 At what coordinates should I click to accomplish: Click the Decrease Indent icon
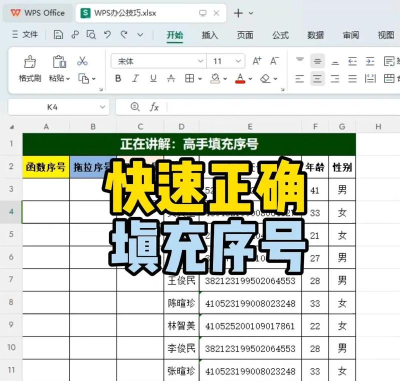(352, 61)
